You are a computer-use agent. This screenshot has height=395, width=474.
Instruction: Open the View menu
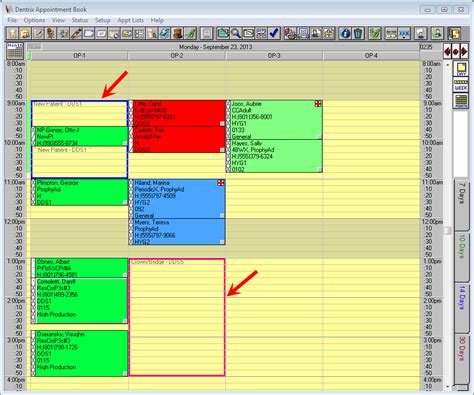(58, 20)
